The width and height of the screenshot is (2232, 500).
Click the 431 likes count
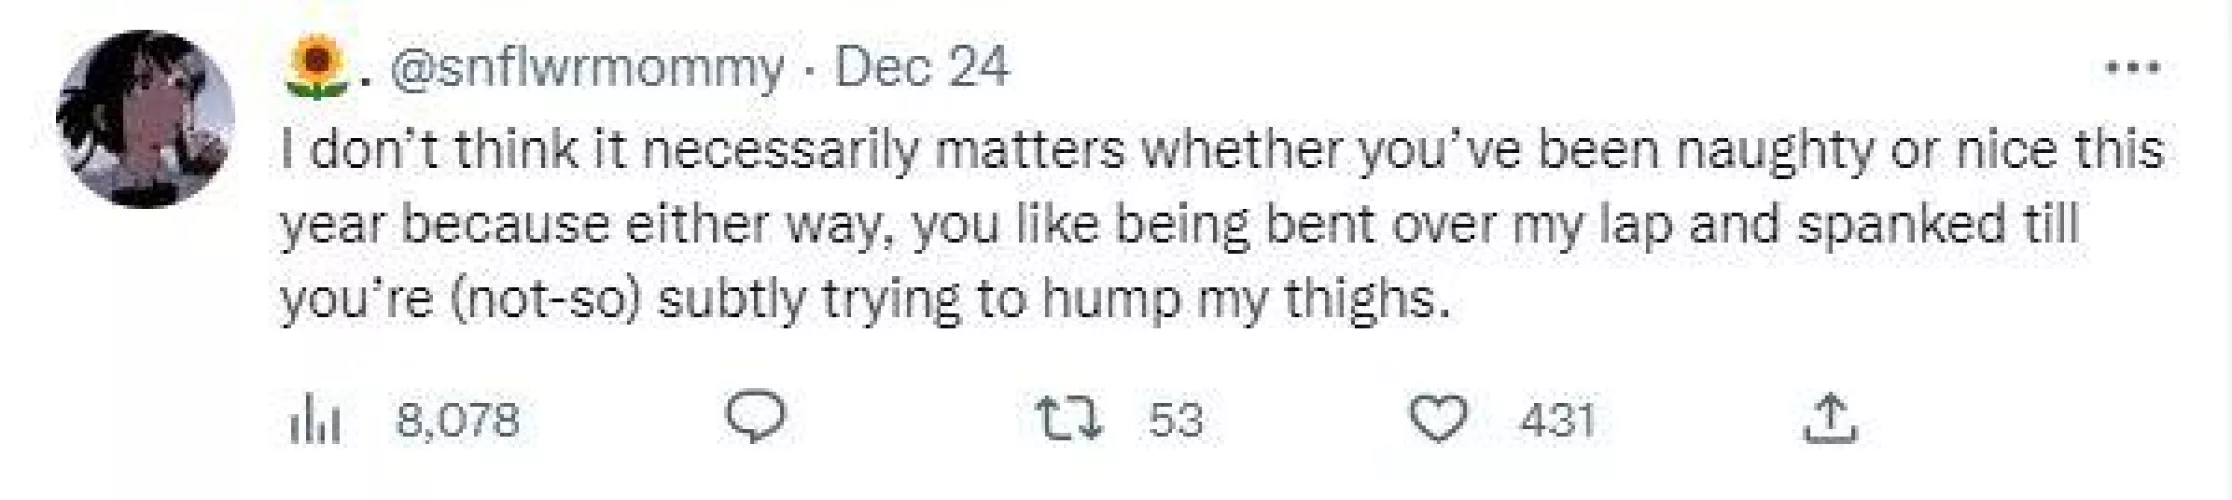[x=1556, y=419]
